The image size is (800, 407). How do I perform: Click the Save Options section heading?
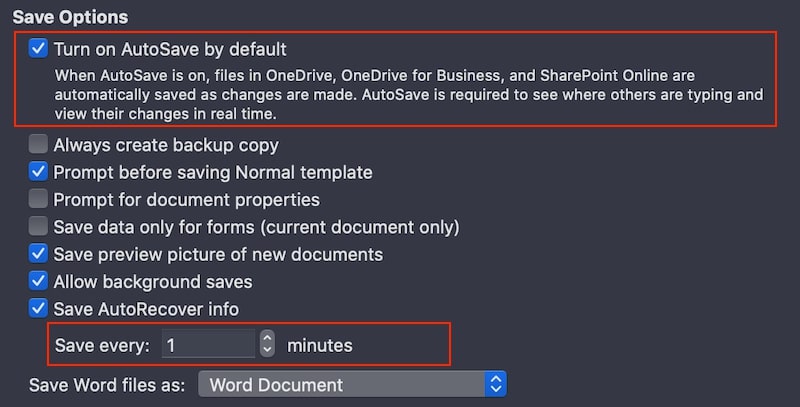[x=70, y=17]
